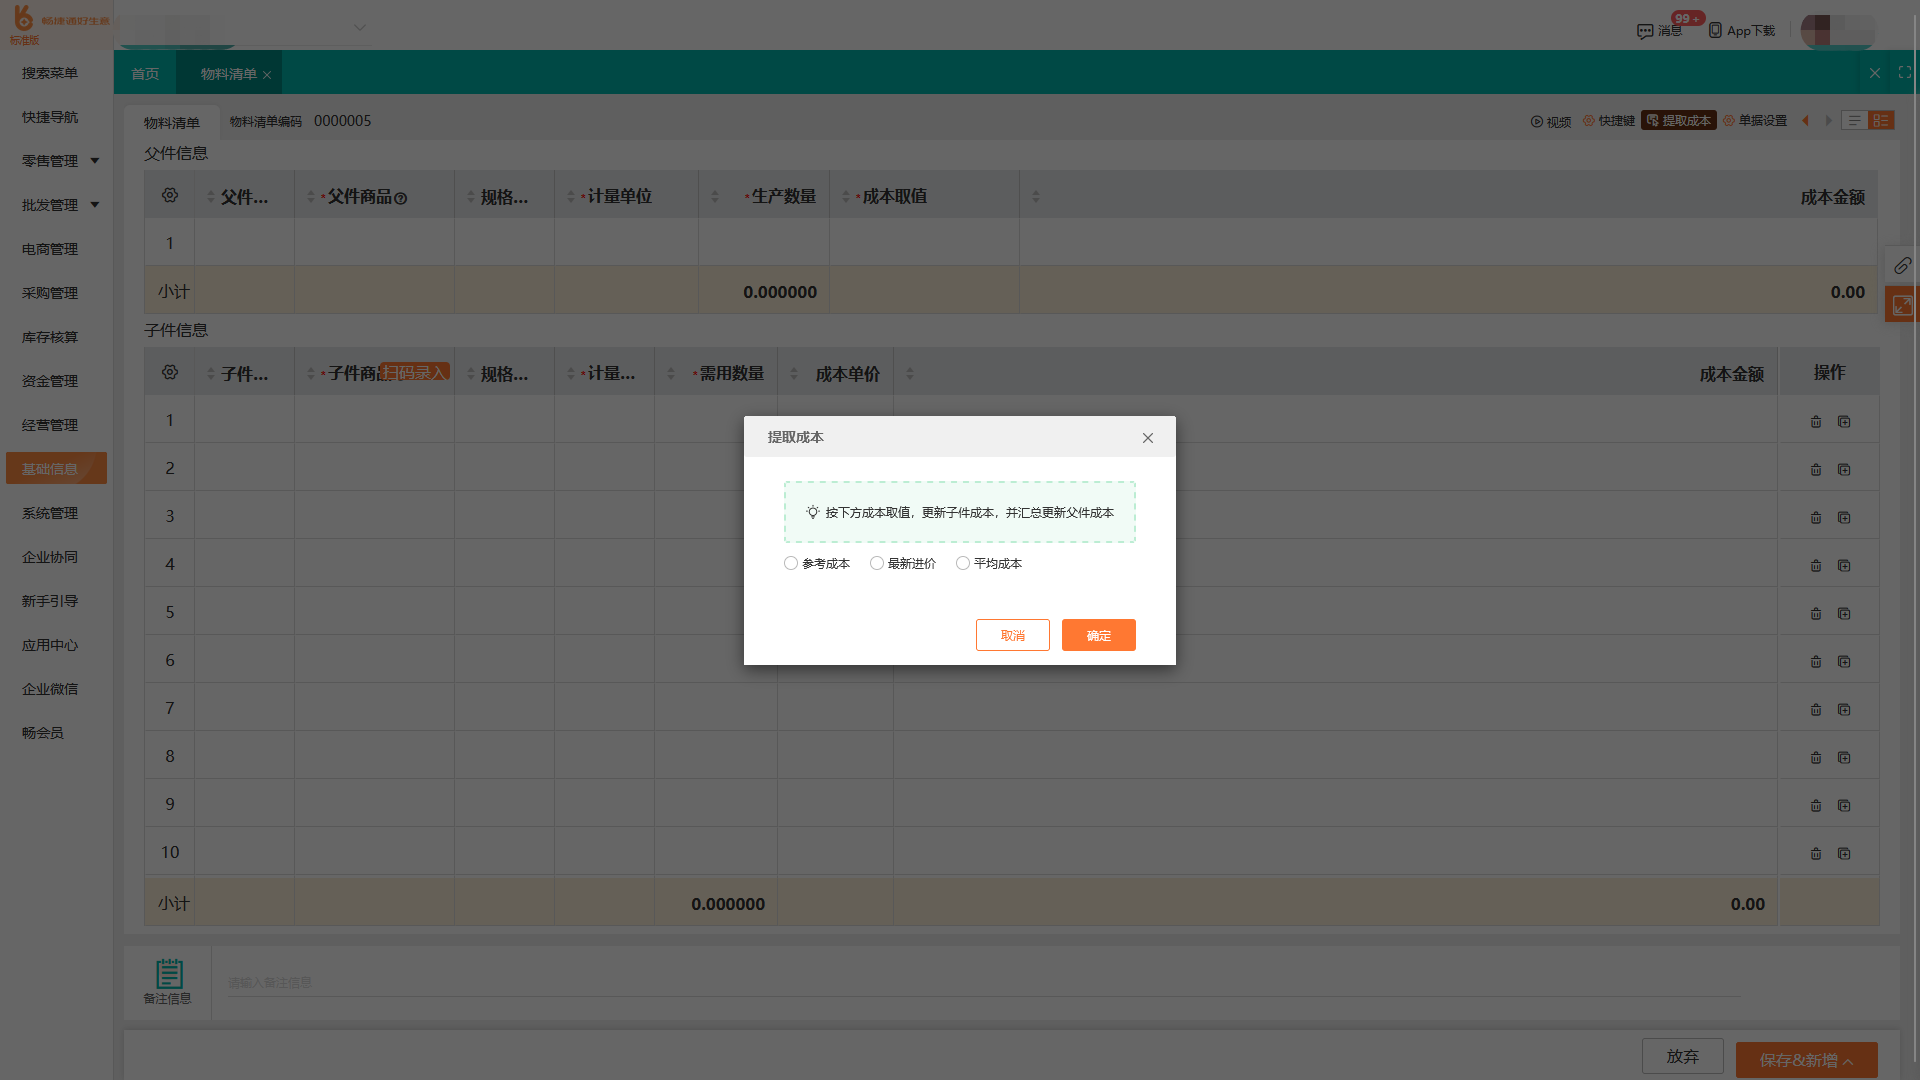This screenshot has height=1080, width=1920.
Task: Select 最新进价 radio button
Action: (877, 563)
